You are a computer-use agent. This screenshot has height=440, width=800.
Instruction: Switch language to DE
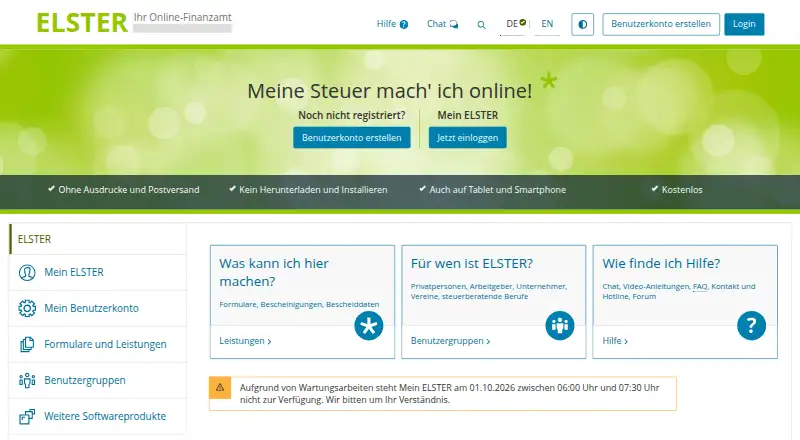pos(512,24)
